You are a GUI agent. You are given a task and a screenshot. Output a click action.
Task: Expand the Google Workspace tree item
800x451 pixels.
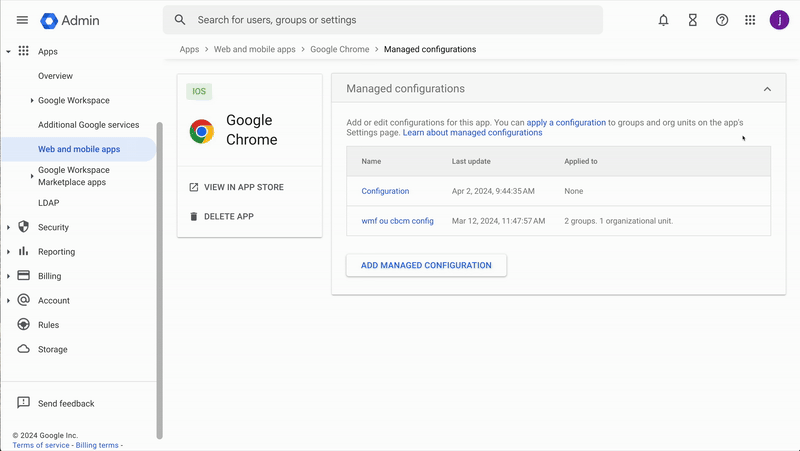(x=32, y=100)
